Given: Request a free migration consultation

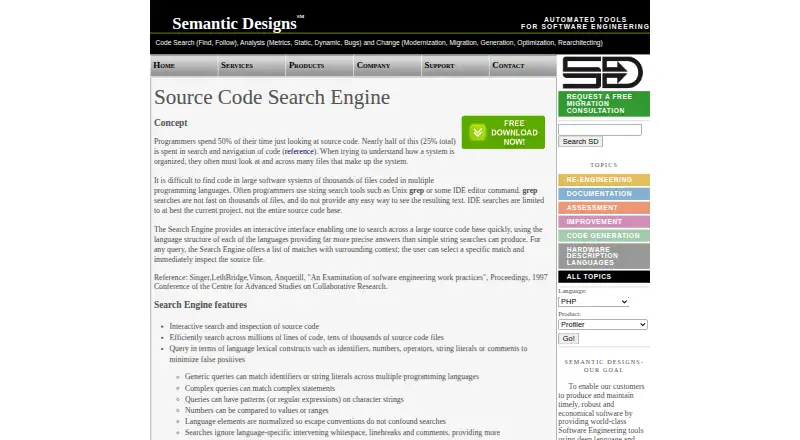Looking at the screenshot, I should pyautogui.click(x=604, y=104).
